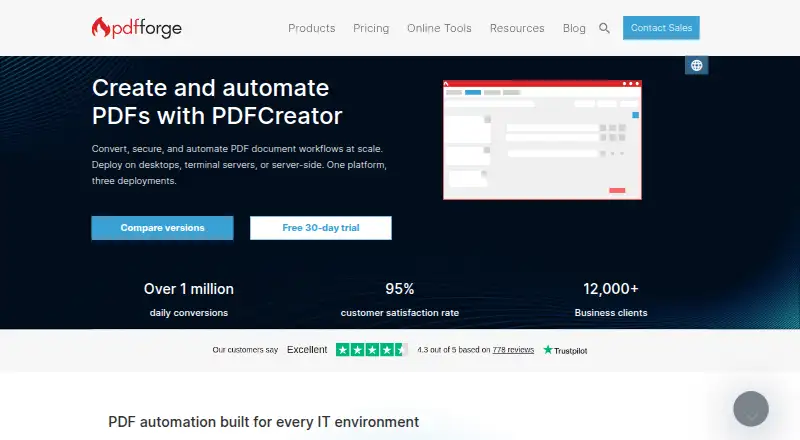
Task: Click the '95%' satisfaction statistic
Action: pyautogui.click(x=399, y=289)
